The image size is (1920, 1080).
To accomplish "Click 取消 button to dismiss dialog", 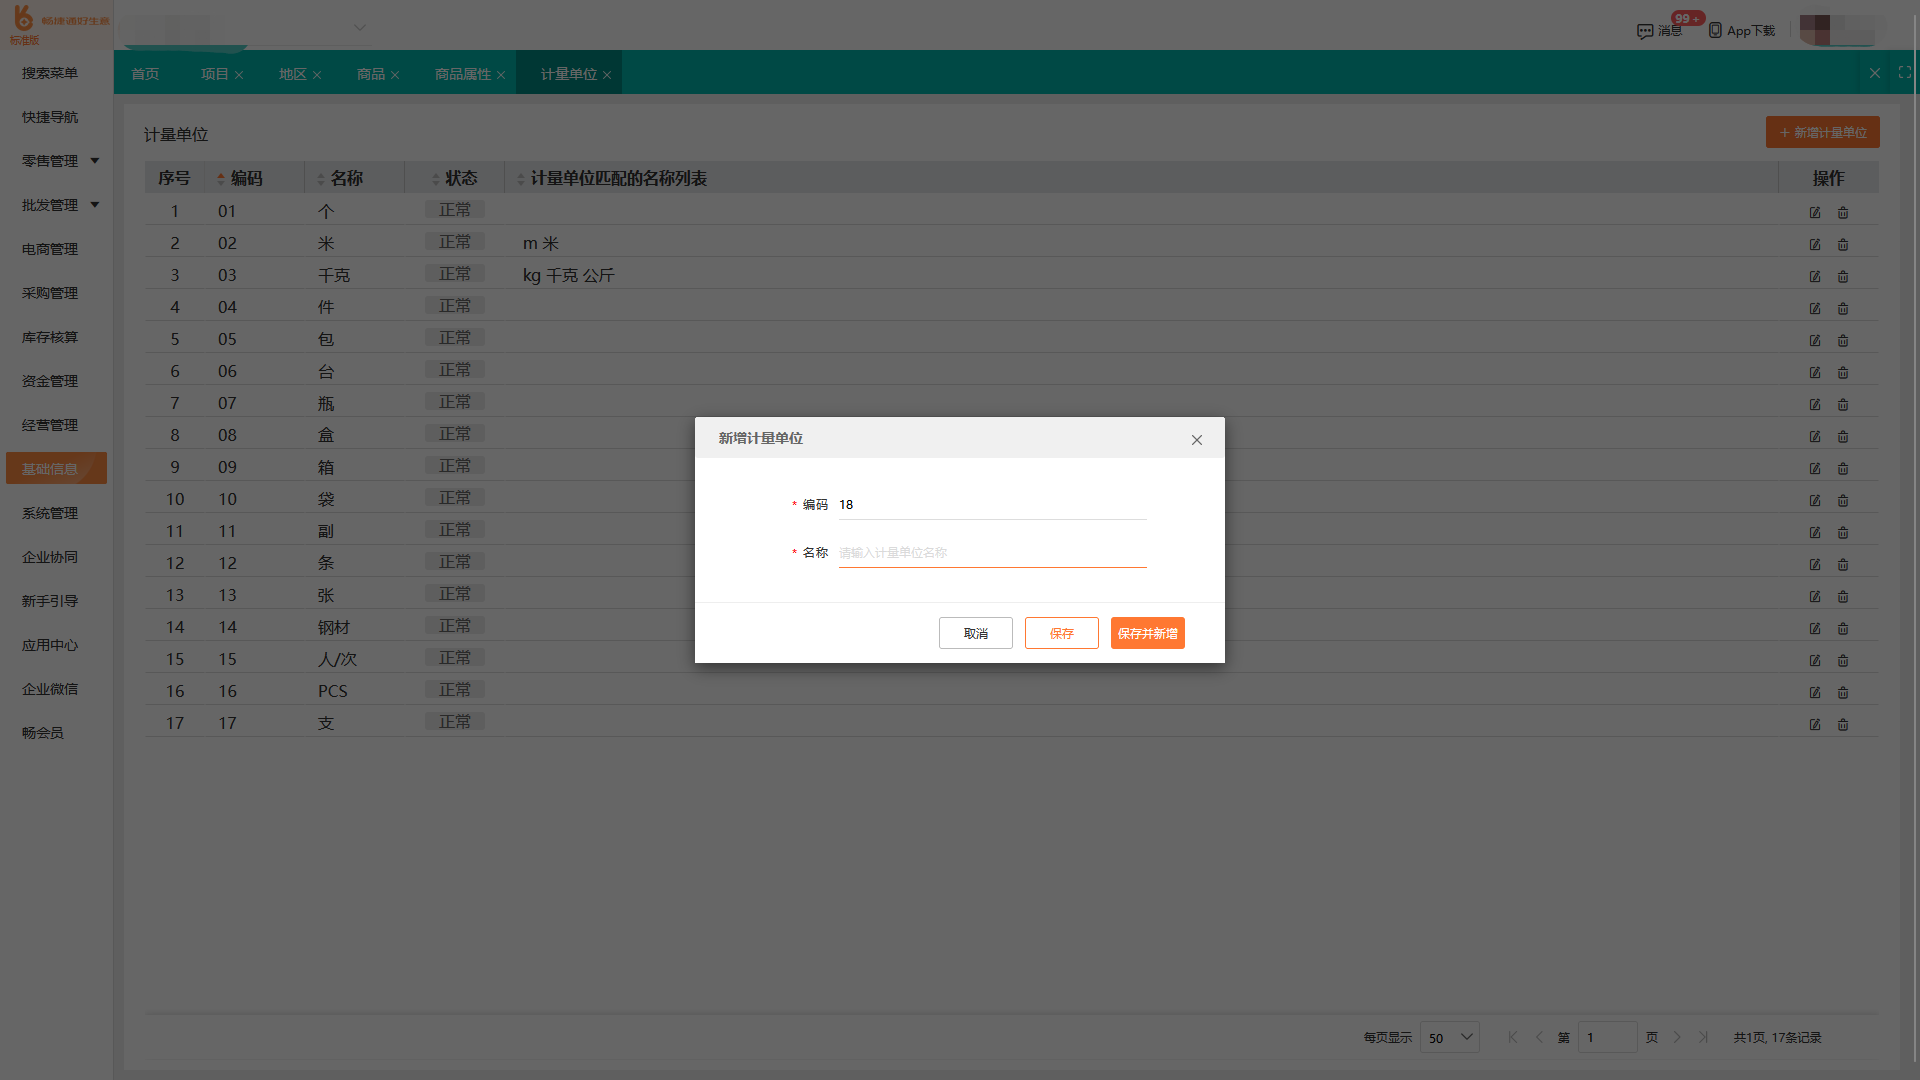I will (x=975, y=633).
